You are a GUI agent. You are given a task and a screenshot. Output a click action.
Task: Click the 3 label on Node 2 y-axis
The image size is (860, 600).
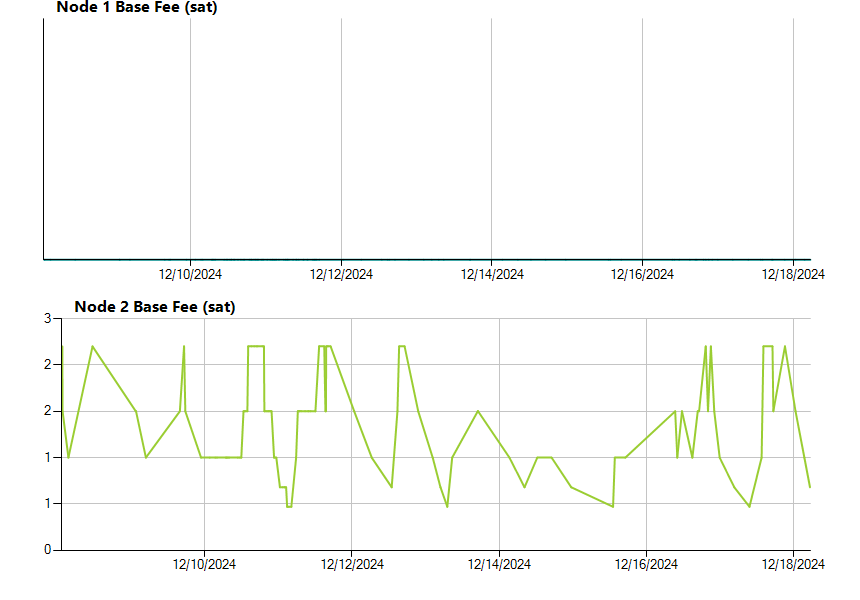[46, 319]
